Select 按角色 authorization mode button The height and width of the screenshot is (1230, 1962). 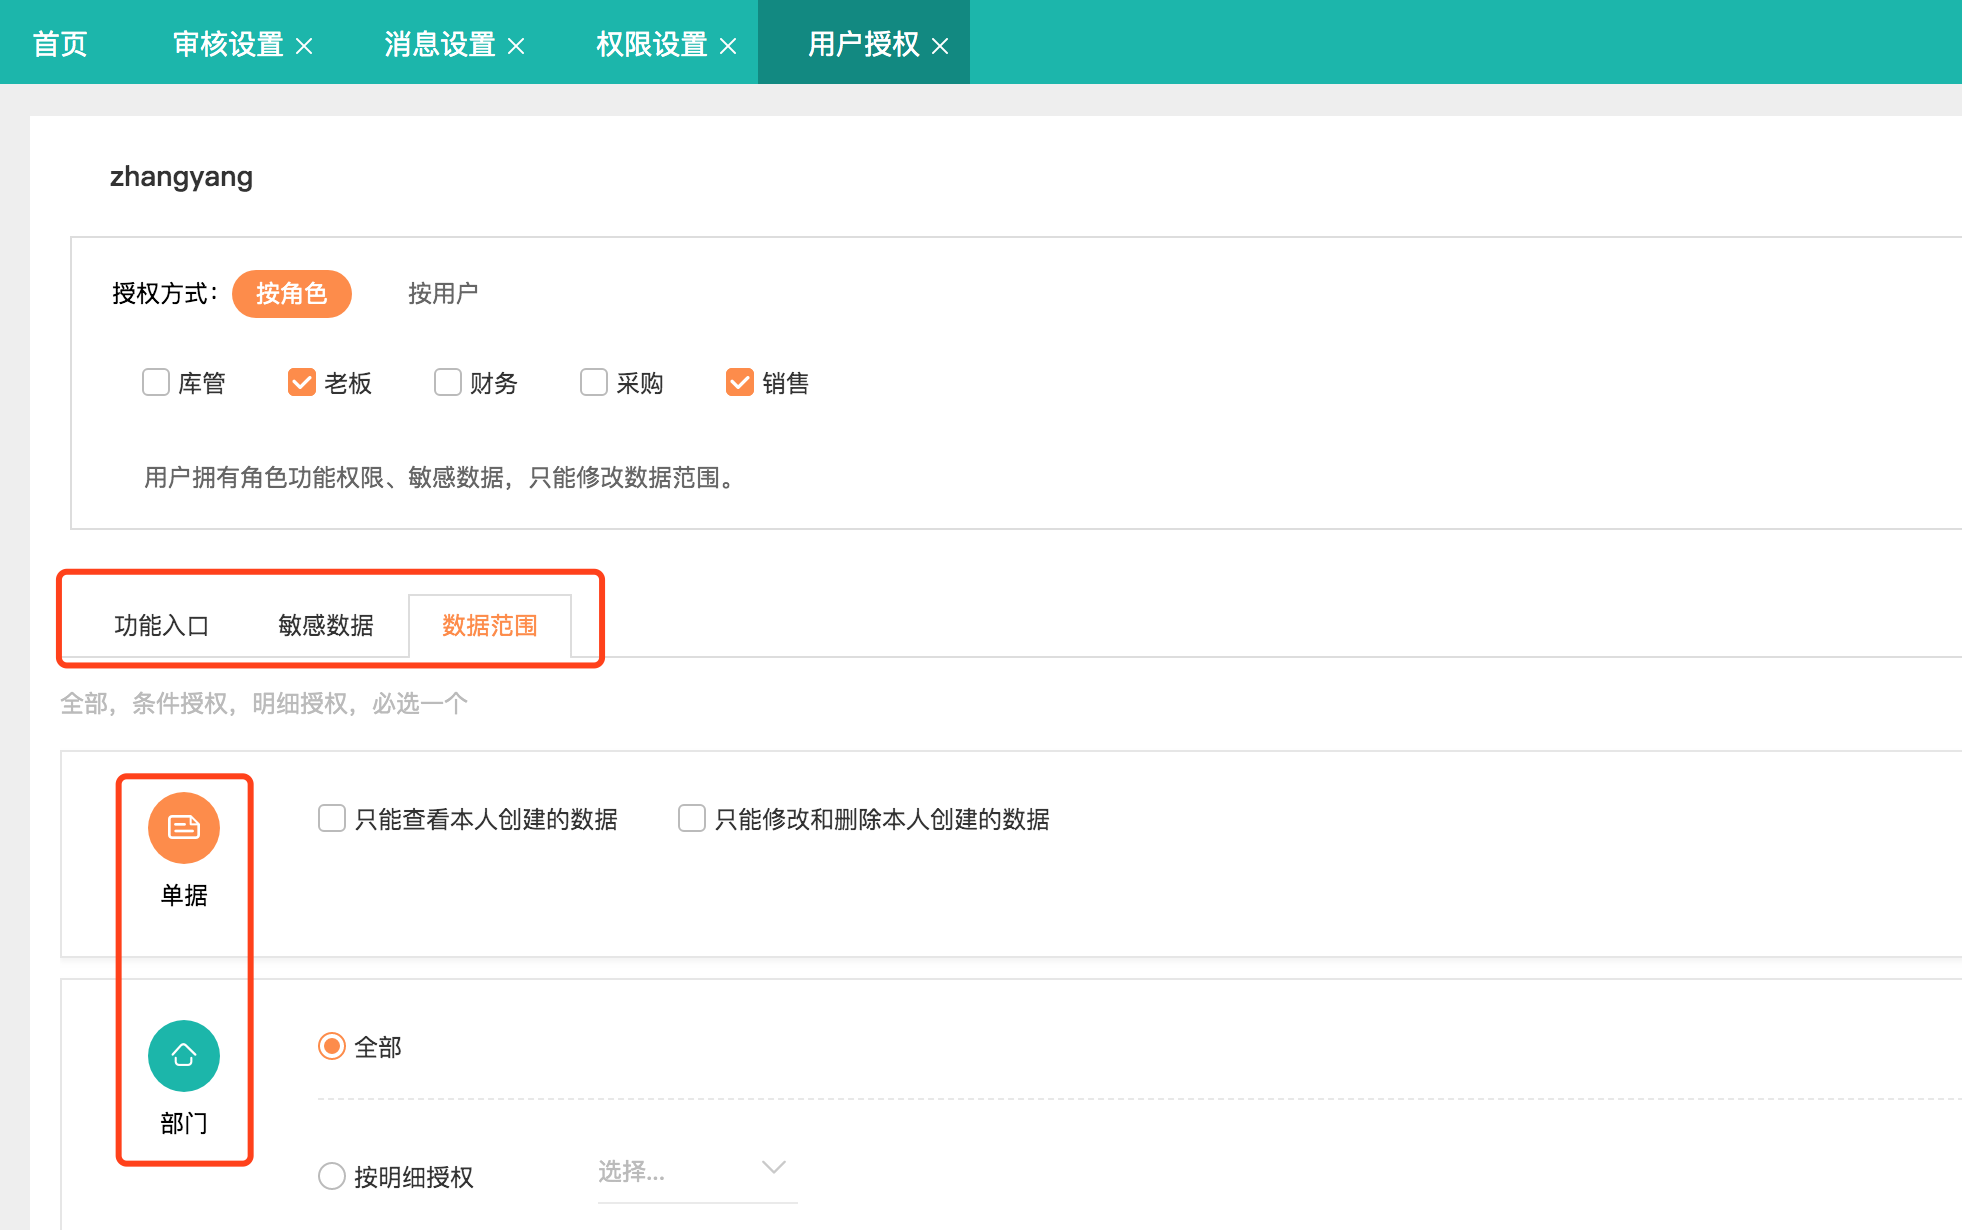tap(290, 293)
